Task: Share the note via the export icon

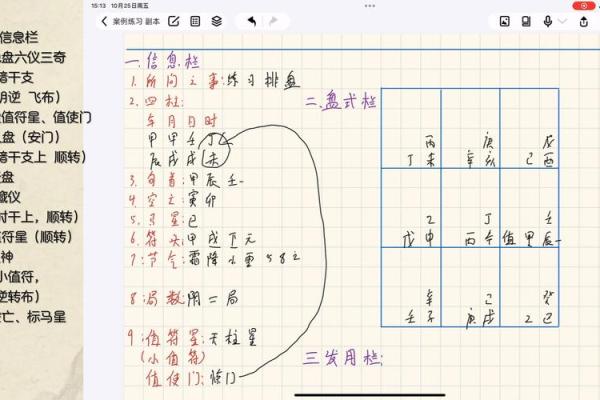Action: click(585, 21)
